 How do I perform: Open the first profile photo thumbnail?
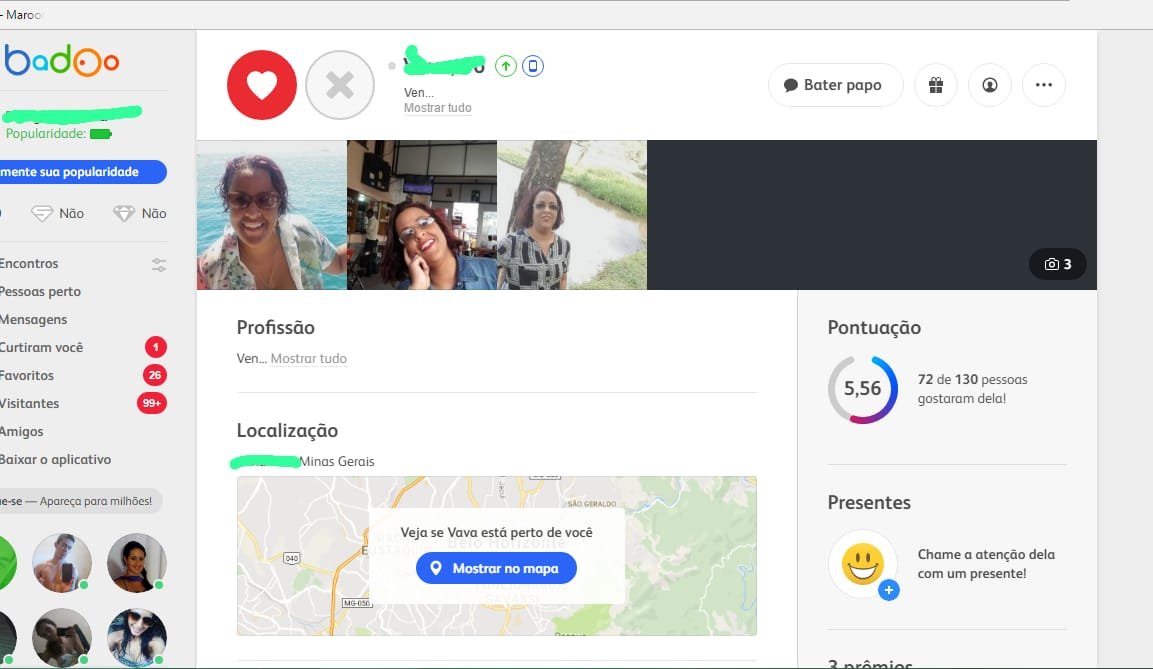271,214
